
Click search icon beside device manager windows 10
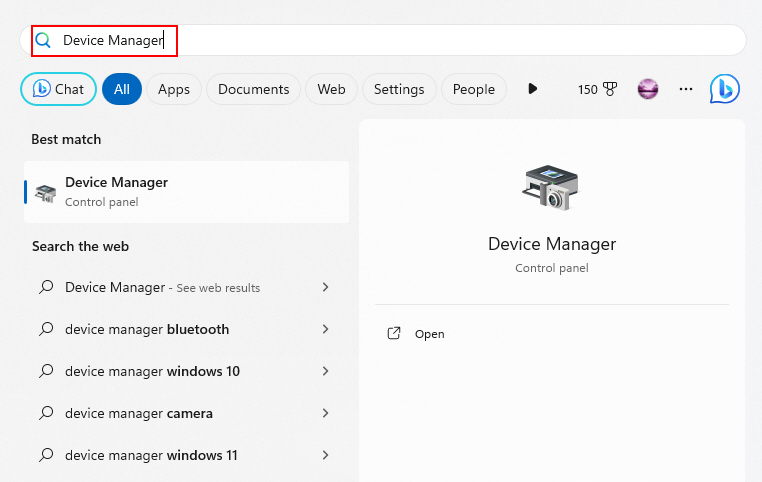click(46, 371)
